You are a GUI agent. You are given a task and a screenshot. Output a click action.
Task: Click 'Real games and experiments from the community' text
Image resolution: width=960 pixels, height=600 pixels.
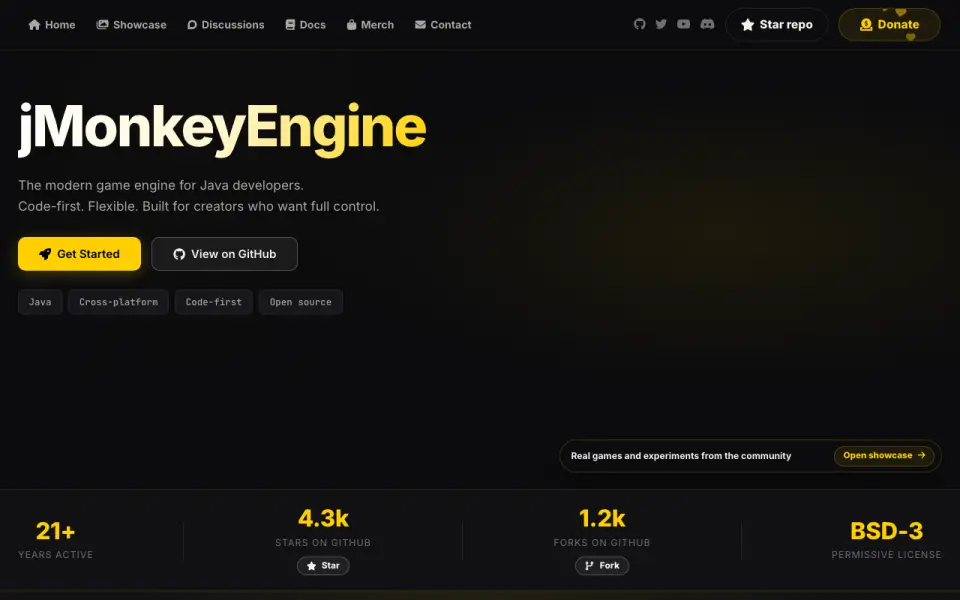(681, 456)
